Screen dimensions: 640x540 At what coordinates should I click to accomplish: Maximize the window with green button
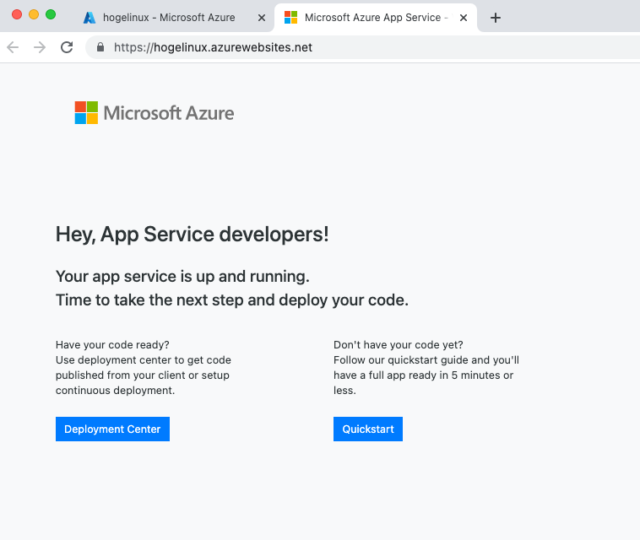click(x=51, y=15)
